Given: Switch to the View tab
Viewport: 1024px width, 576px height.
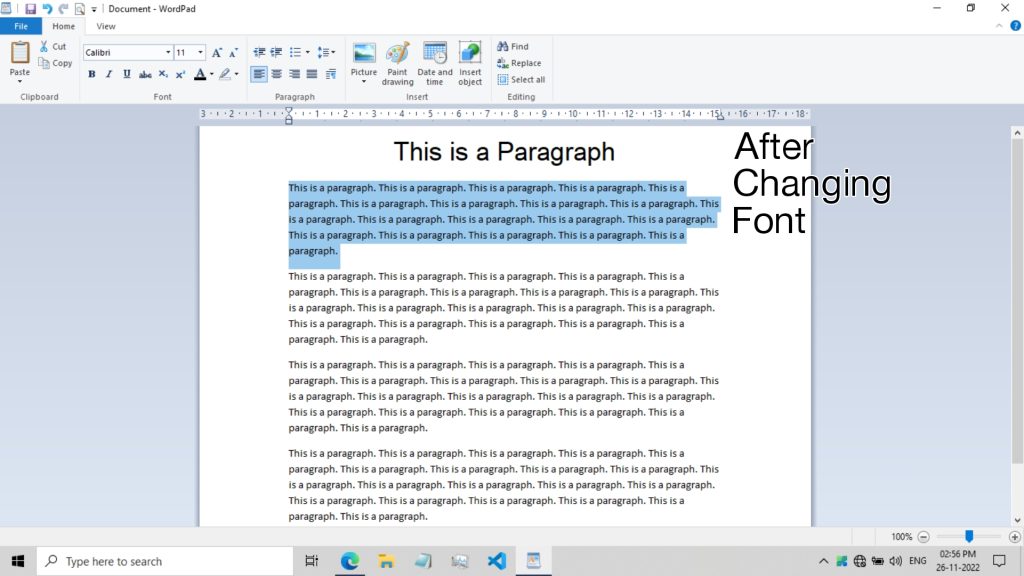Looking at the screenshot, I should [x=106, y=26].
